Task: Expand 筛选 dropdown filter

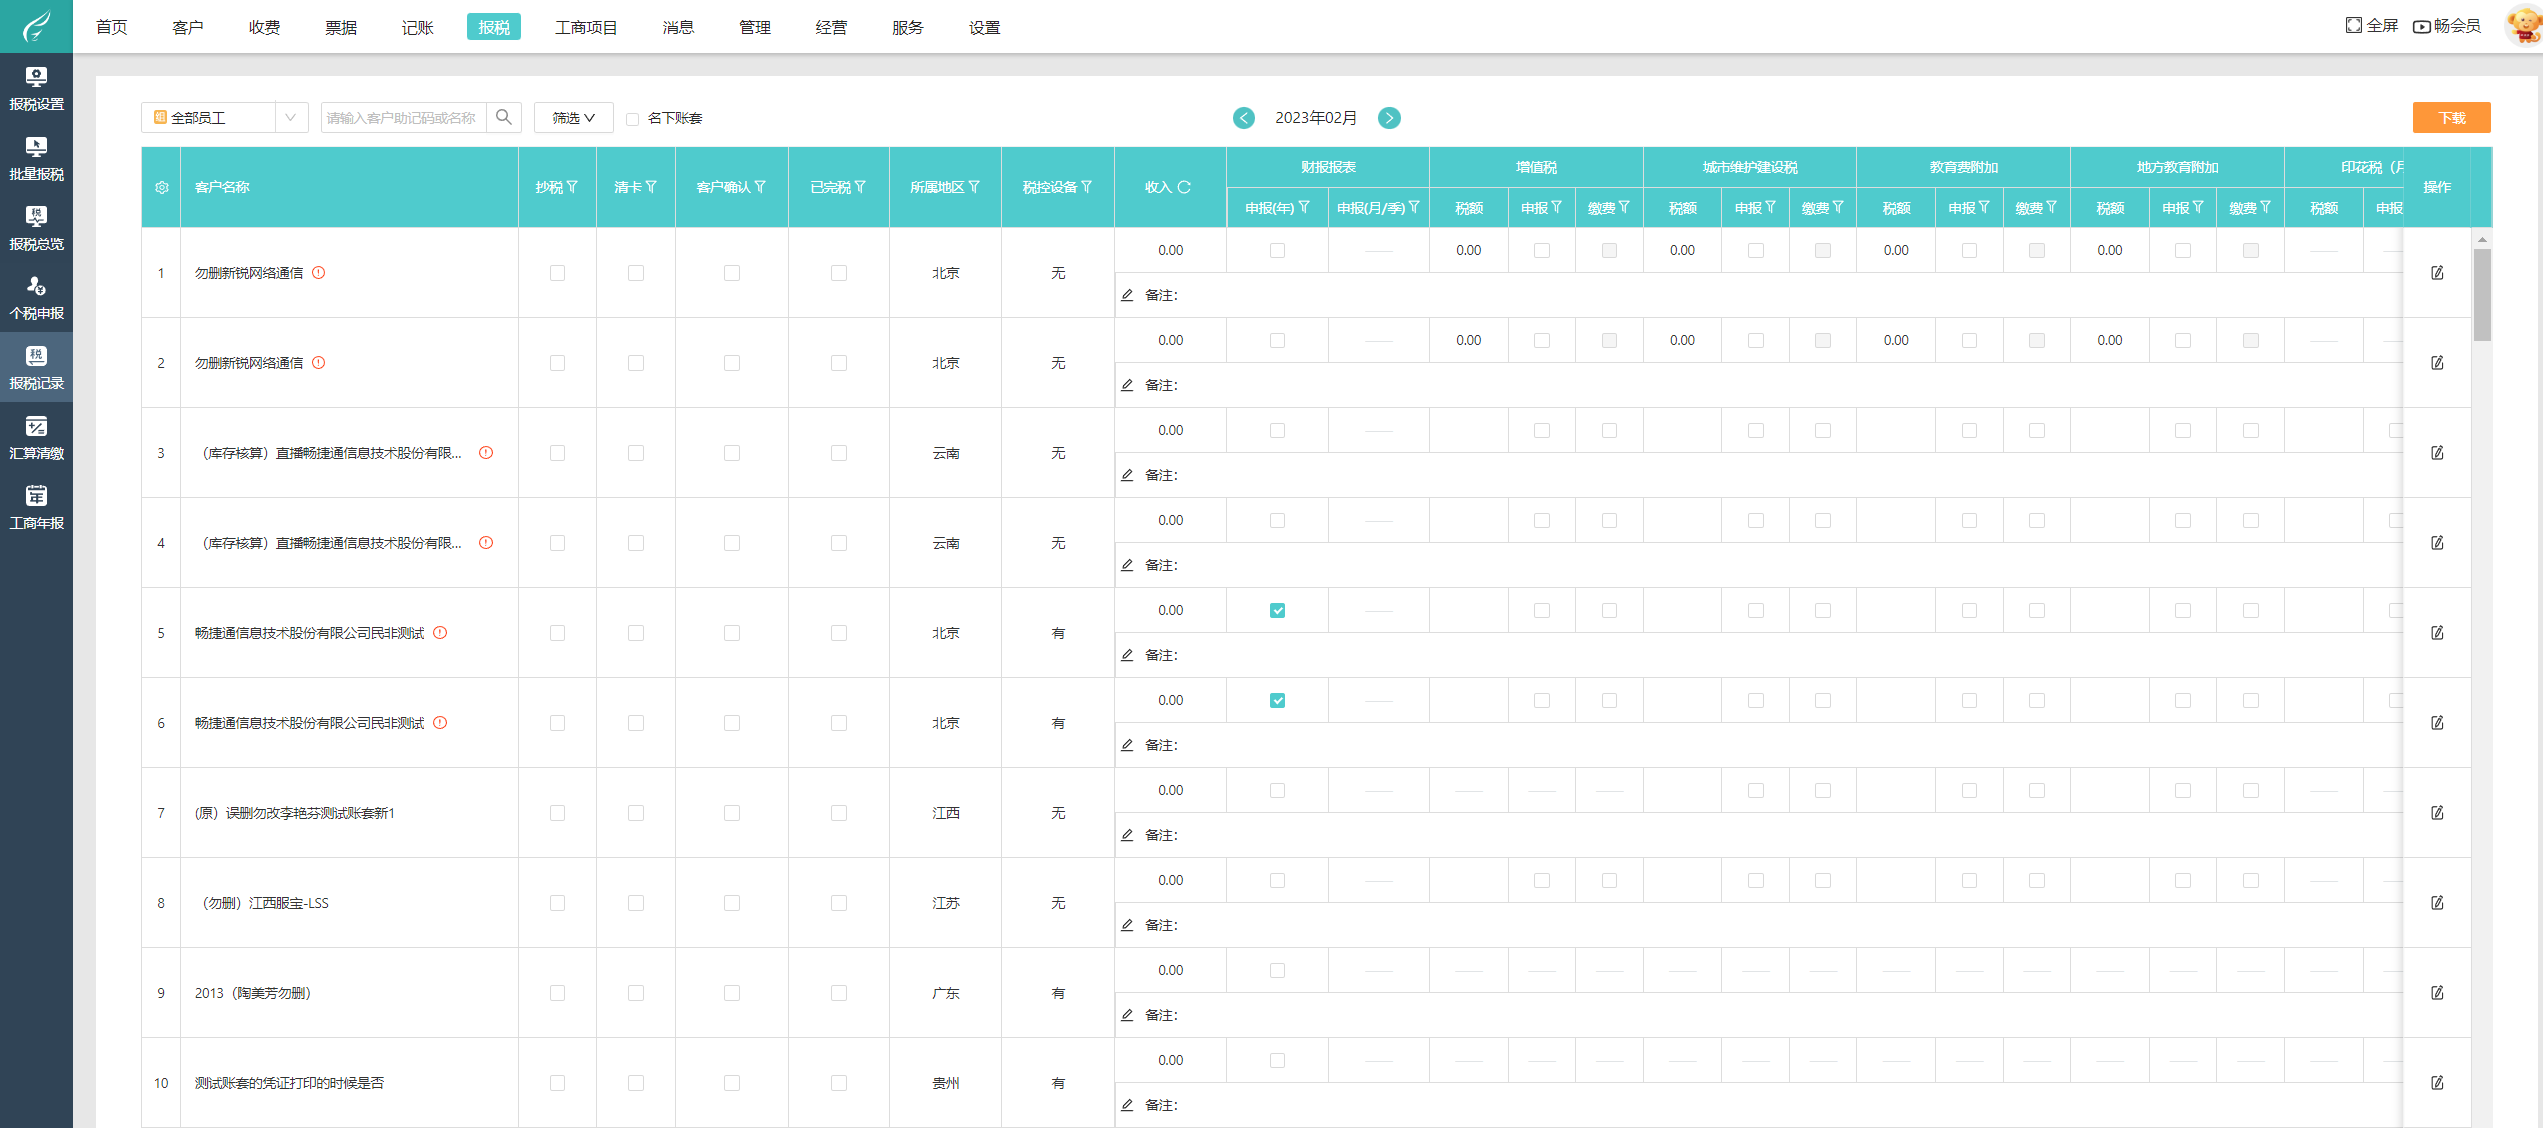Action: 574,117
